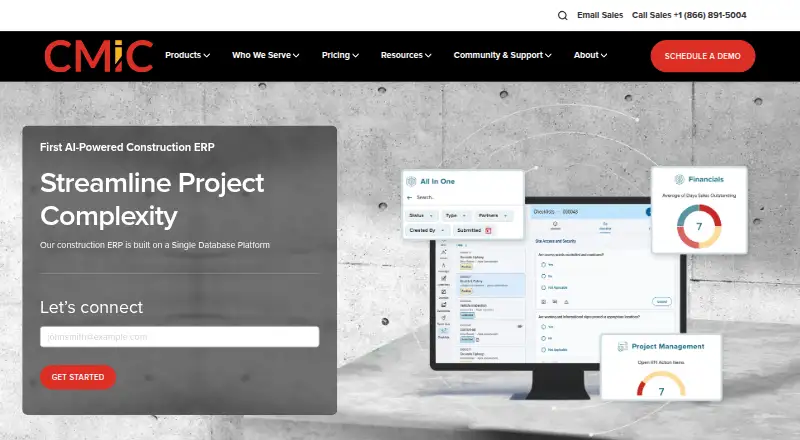This screenshot has width=800, height=440.
Task: Click the All In One card icon
Action: click(x=411, y=181)
